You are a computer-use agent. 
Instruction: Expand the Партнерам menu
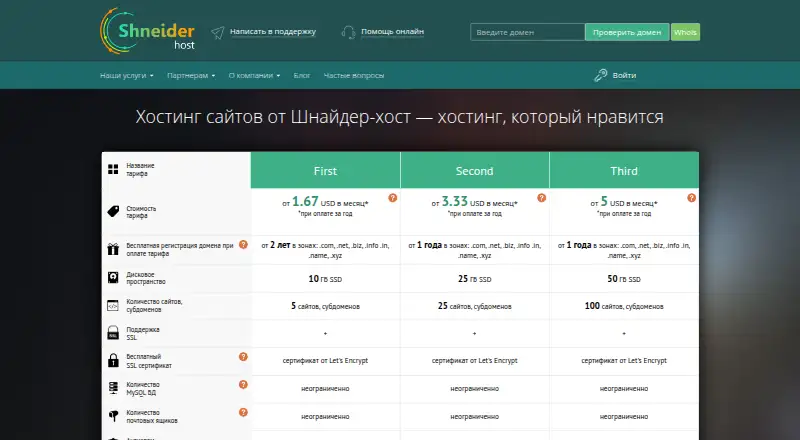click(191, 76)
